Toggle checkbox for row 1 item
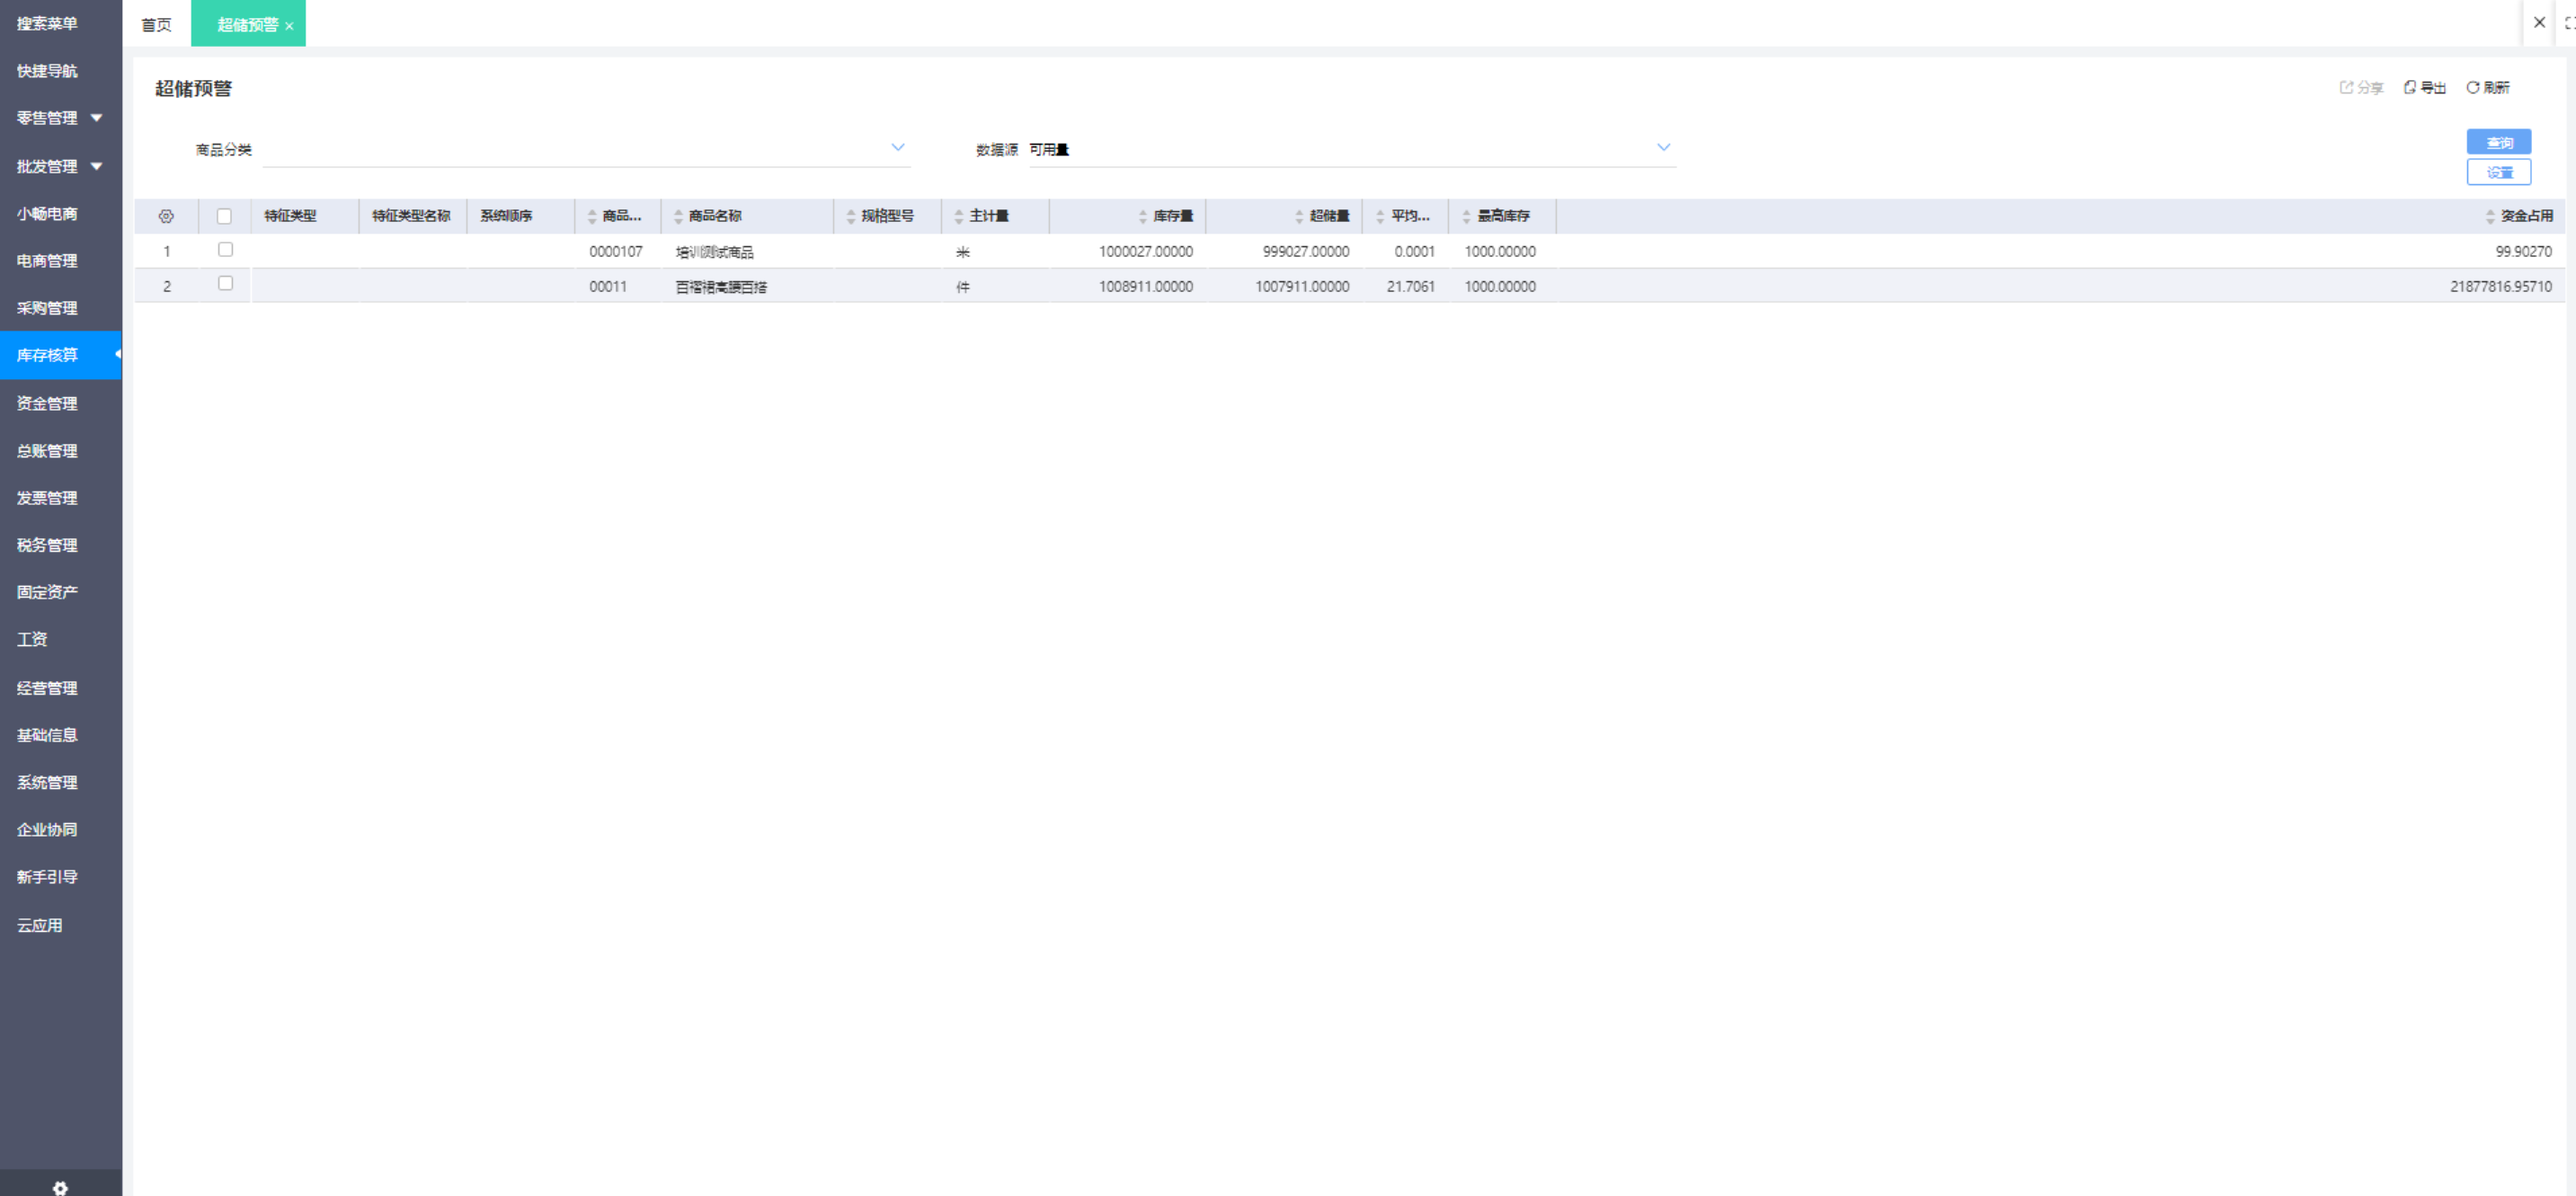Screen dimensions: 2576x1196 224,250
